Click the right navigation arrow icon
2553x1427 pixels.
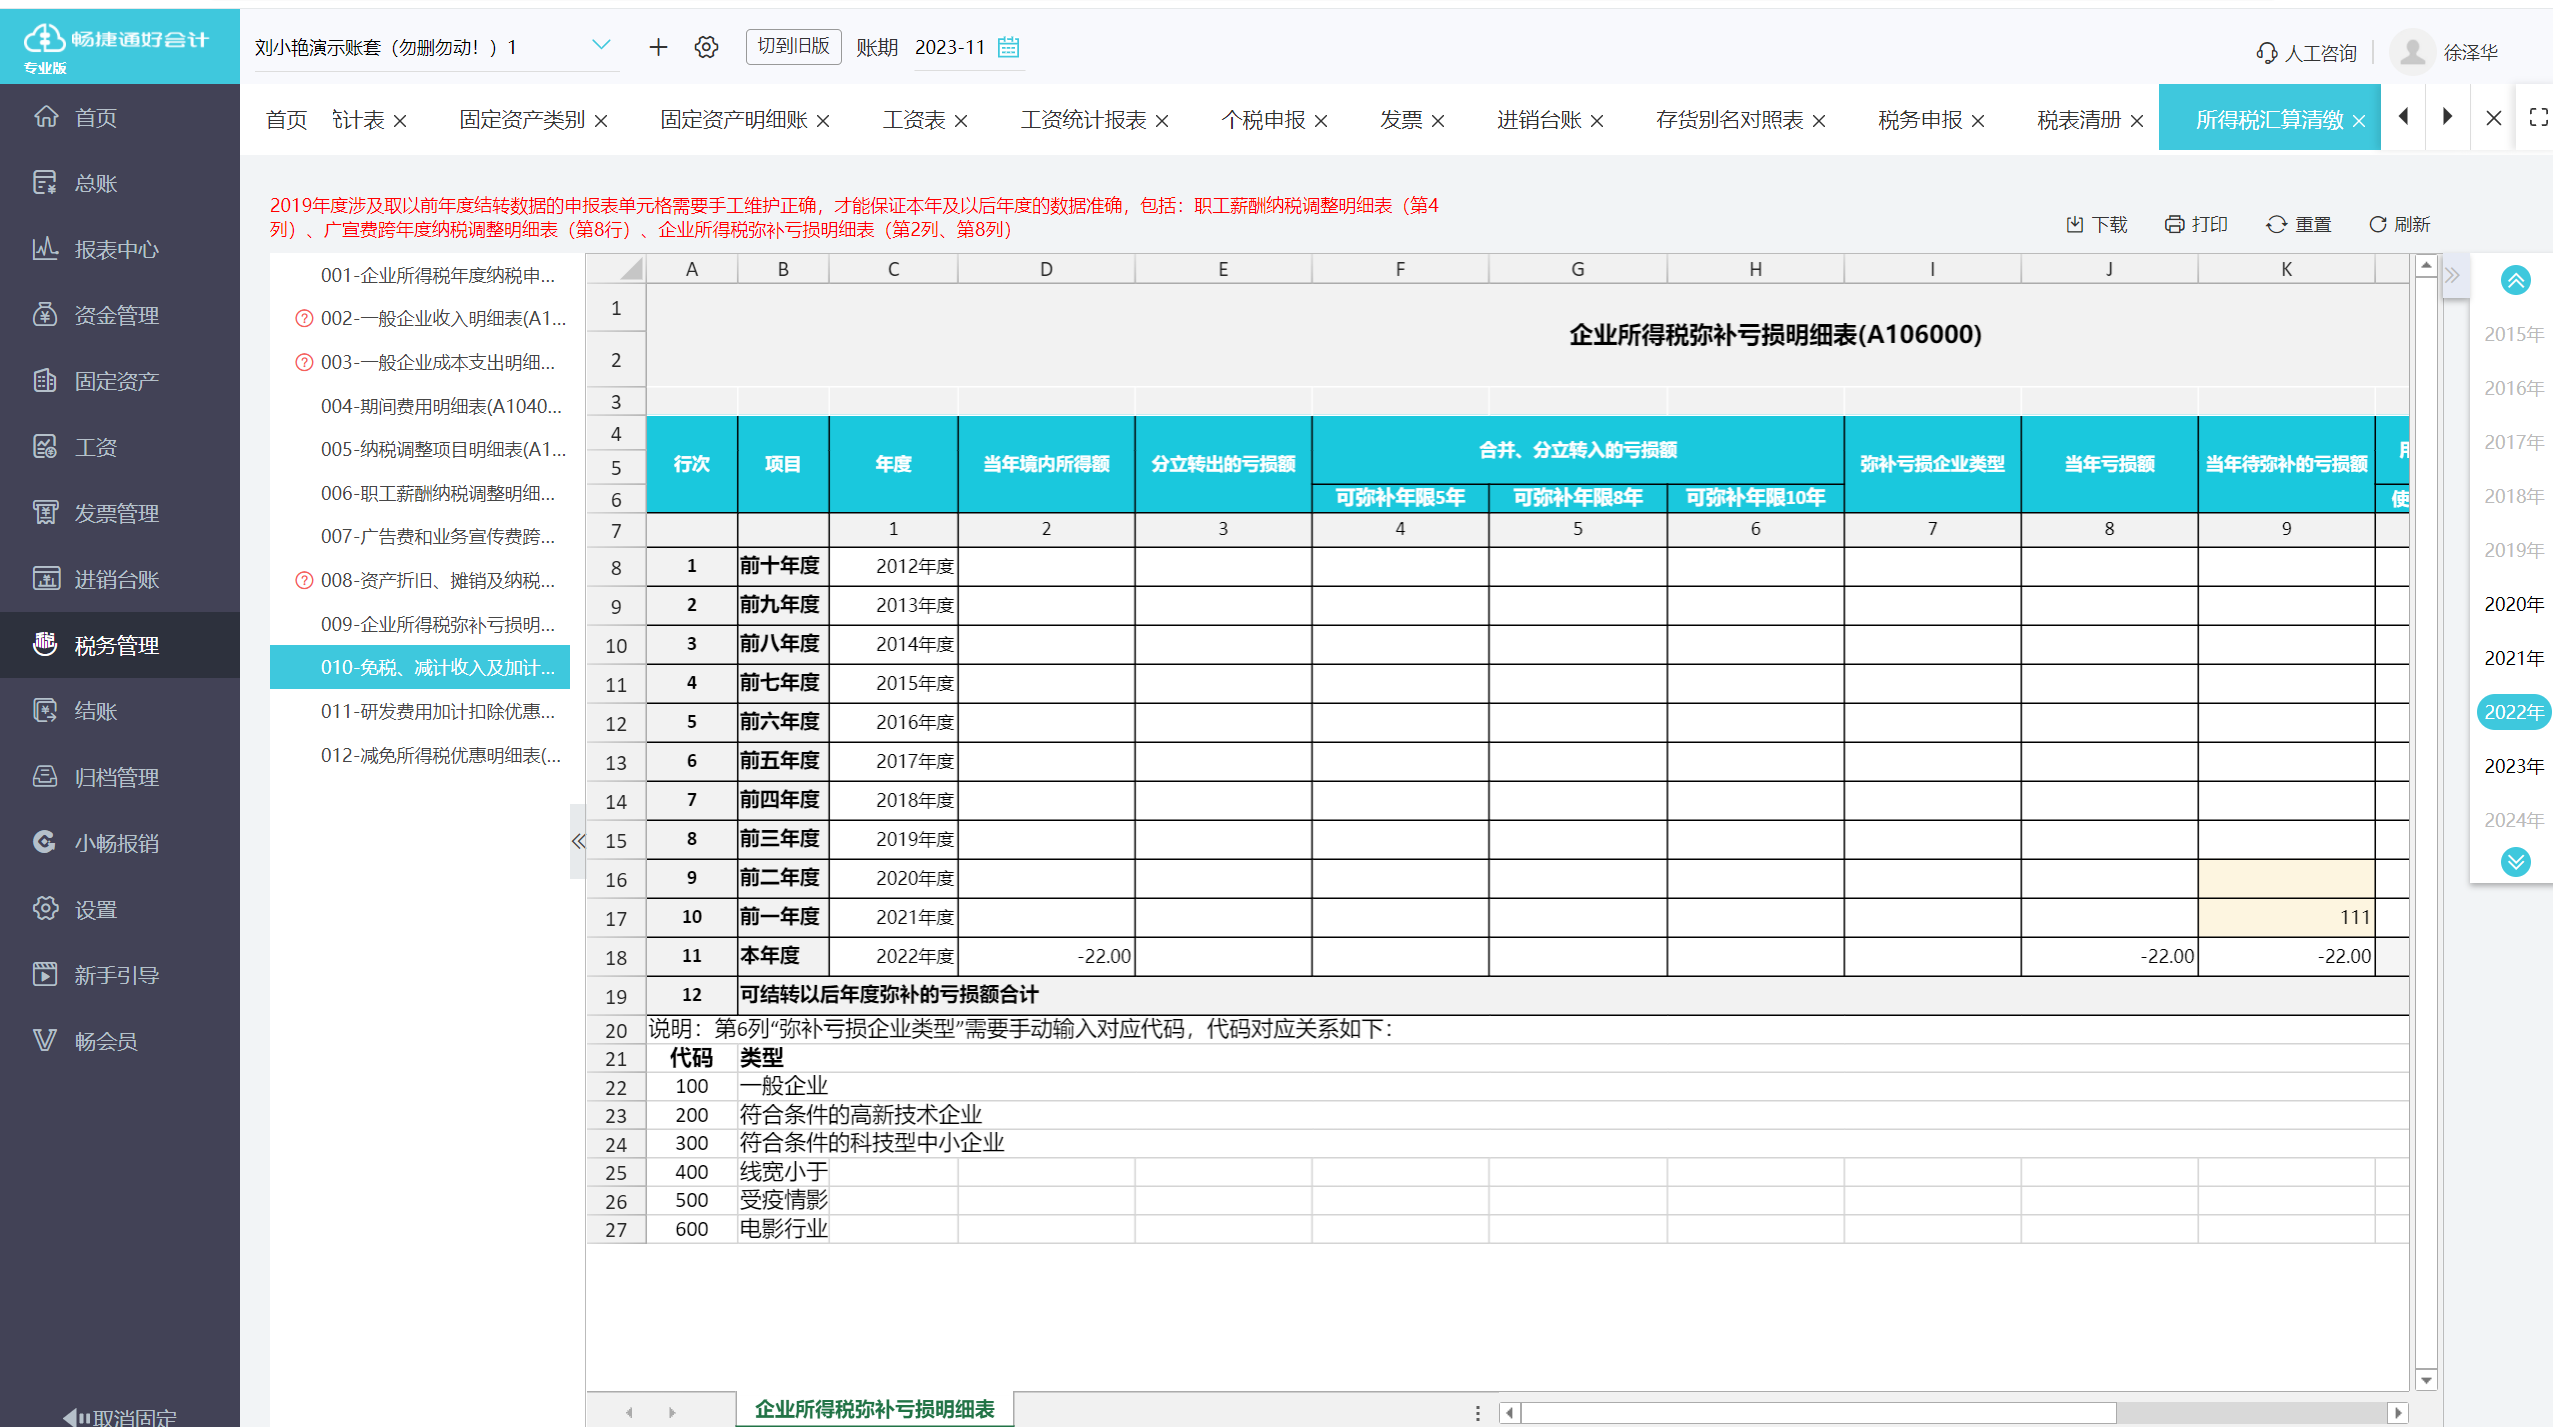coord(2448,117)
